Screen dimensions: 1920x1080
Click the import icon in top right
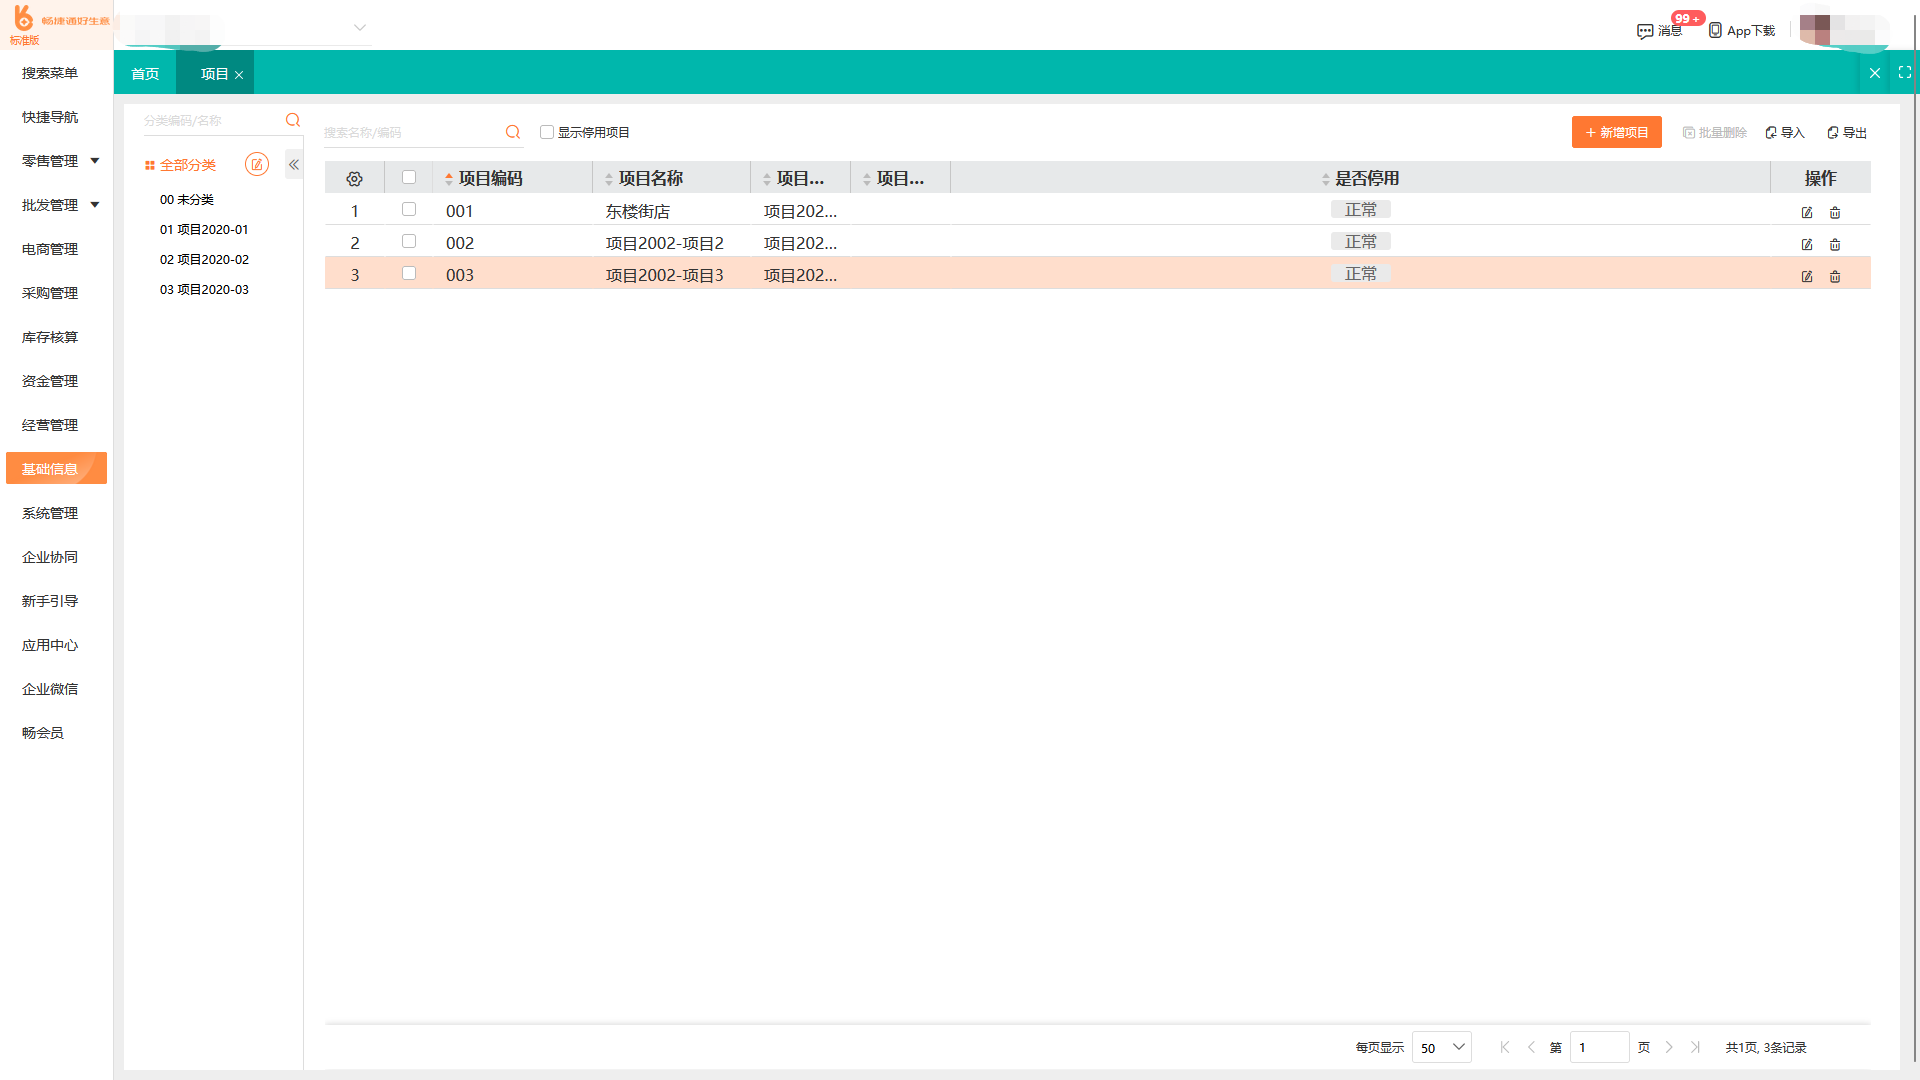click(x=1787, y=132)
